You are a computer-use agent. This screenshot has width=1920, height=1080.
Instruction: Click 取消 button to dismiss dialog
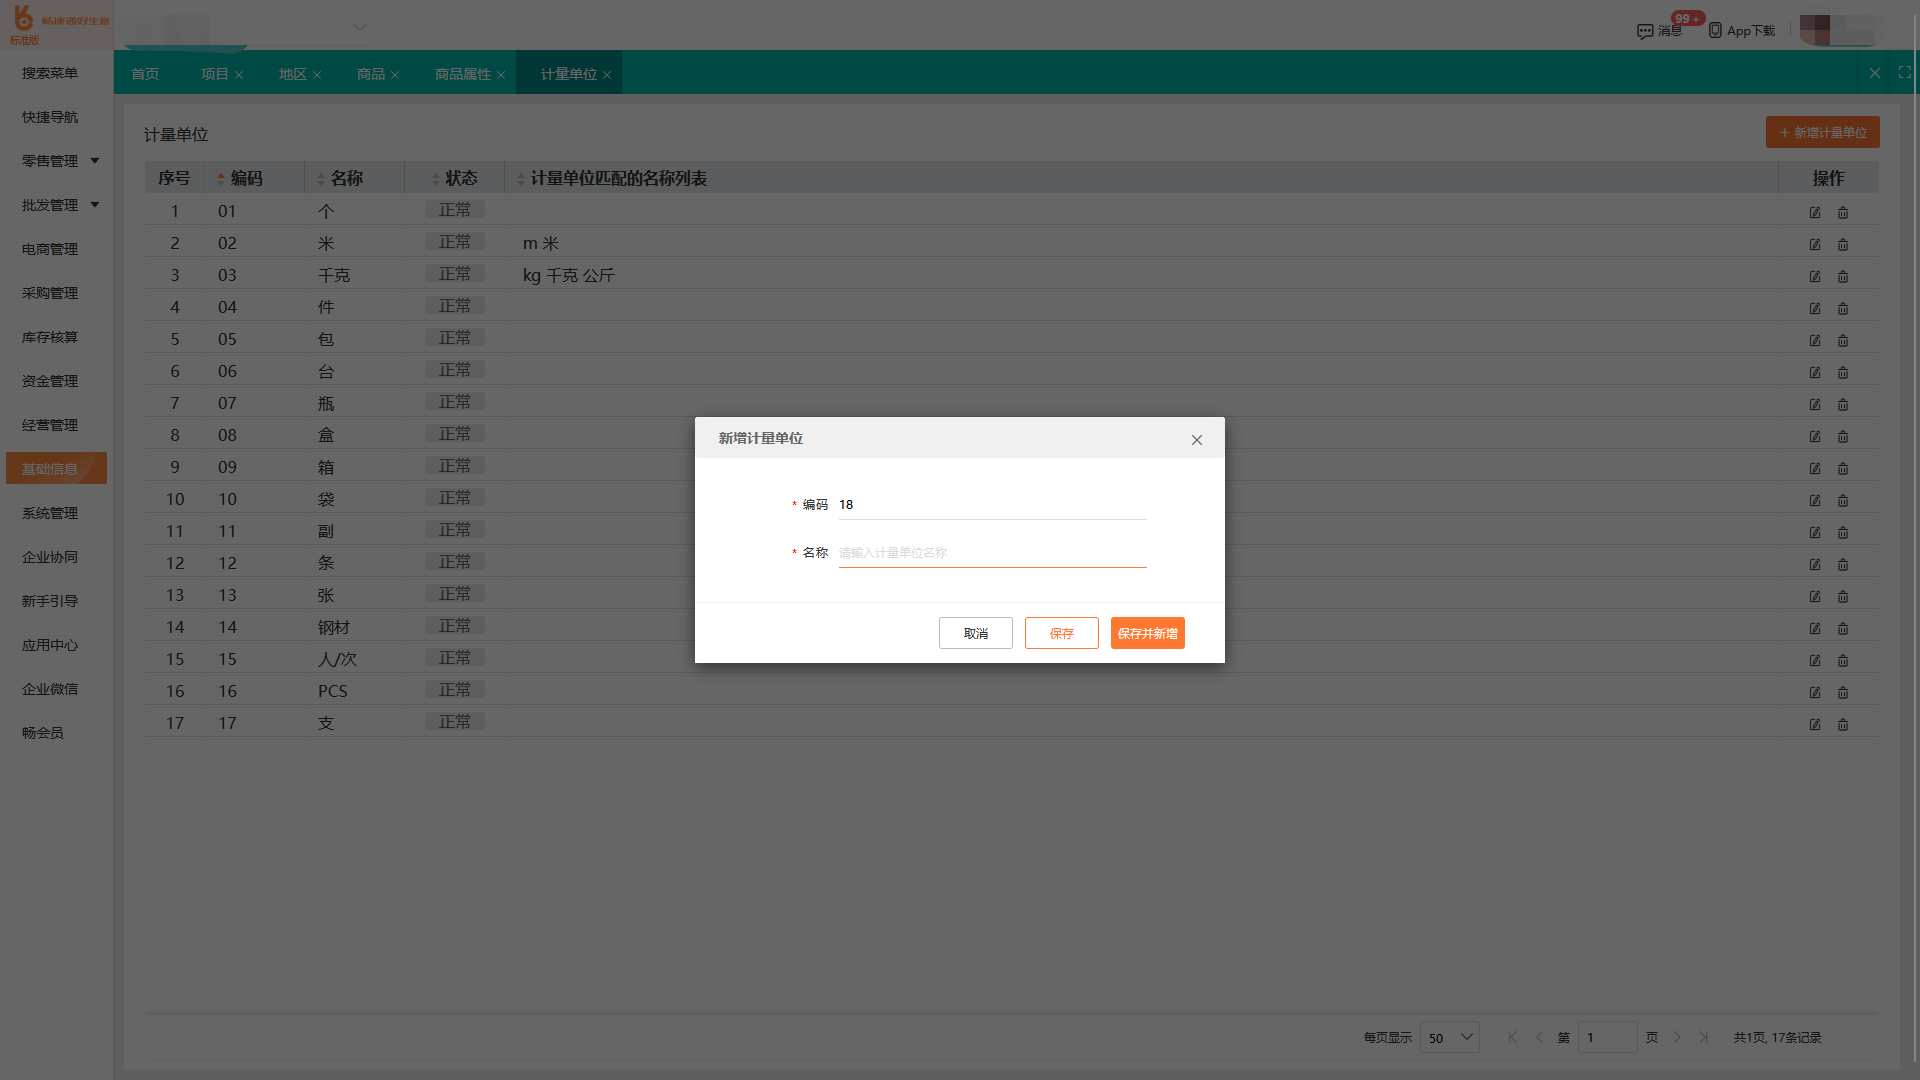[x=976, y=633]
